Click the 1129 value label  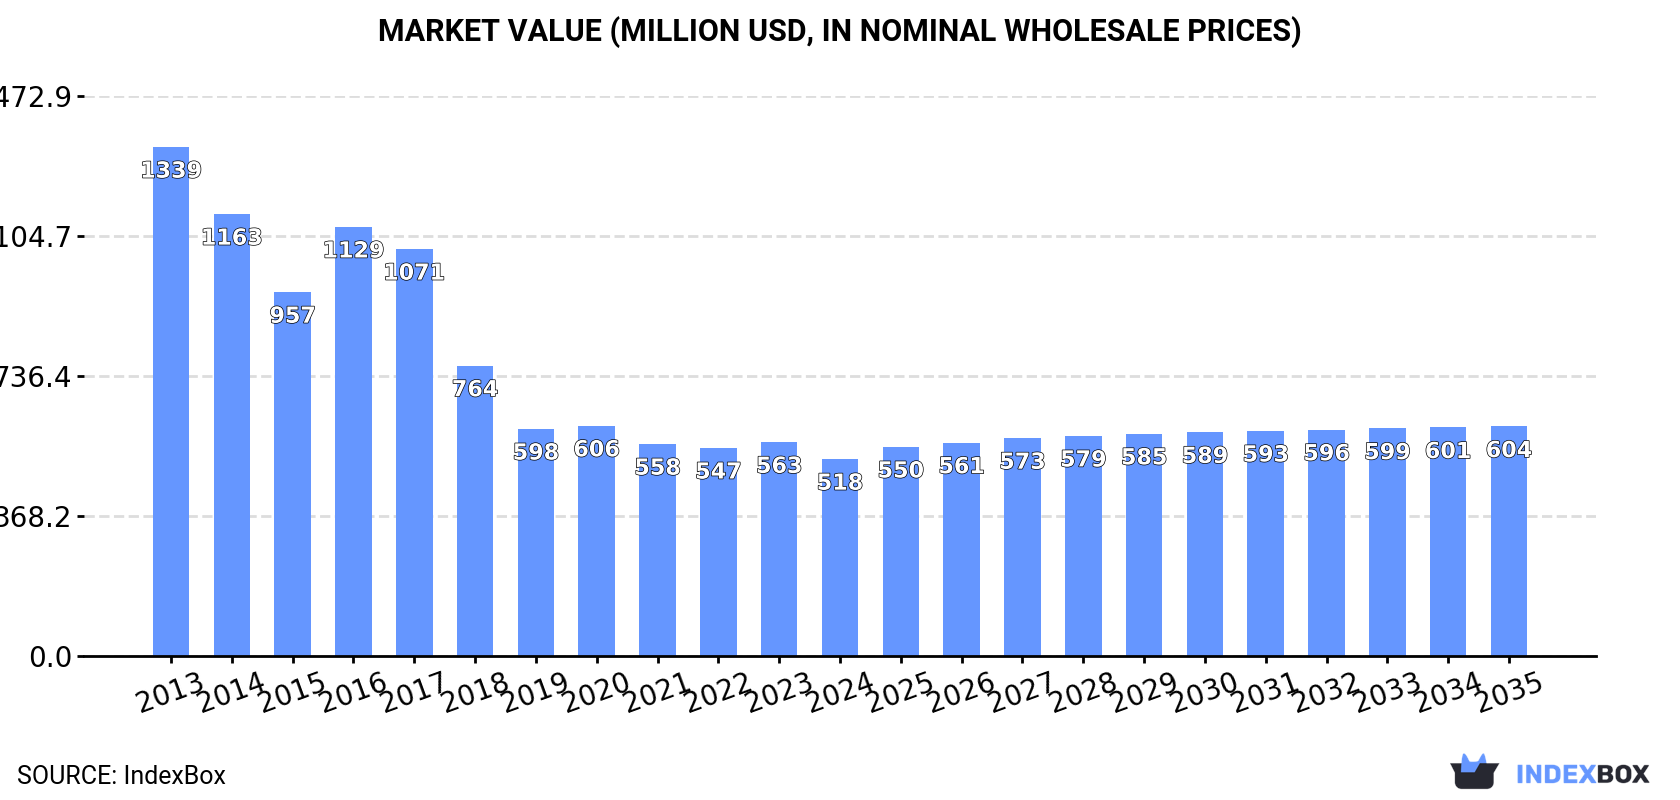click(353, 250)
